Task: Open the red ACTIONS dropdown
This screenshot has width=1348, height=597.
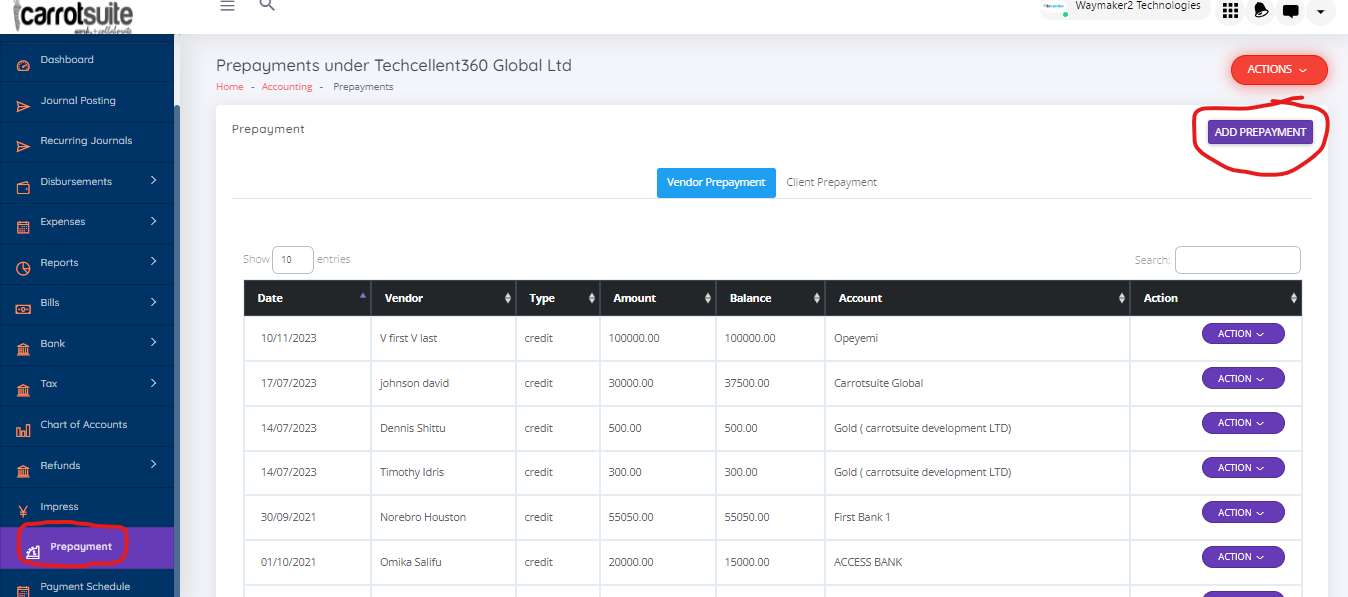Action: (x=1278, y=69)
